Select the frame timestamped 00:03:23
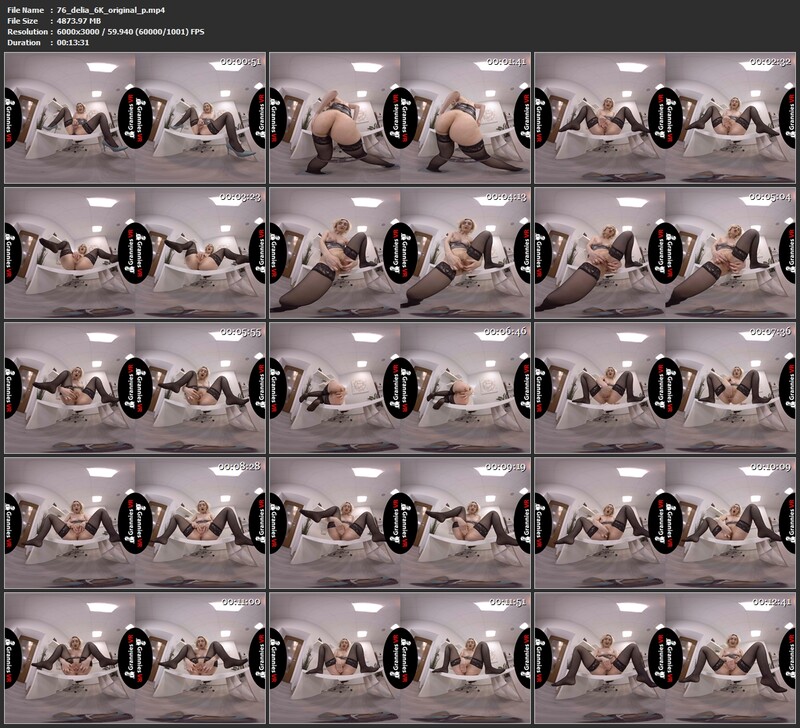This screenshot has width=800, height=728. click(x=135, y=253)
